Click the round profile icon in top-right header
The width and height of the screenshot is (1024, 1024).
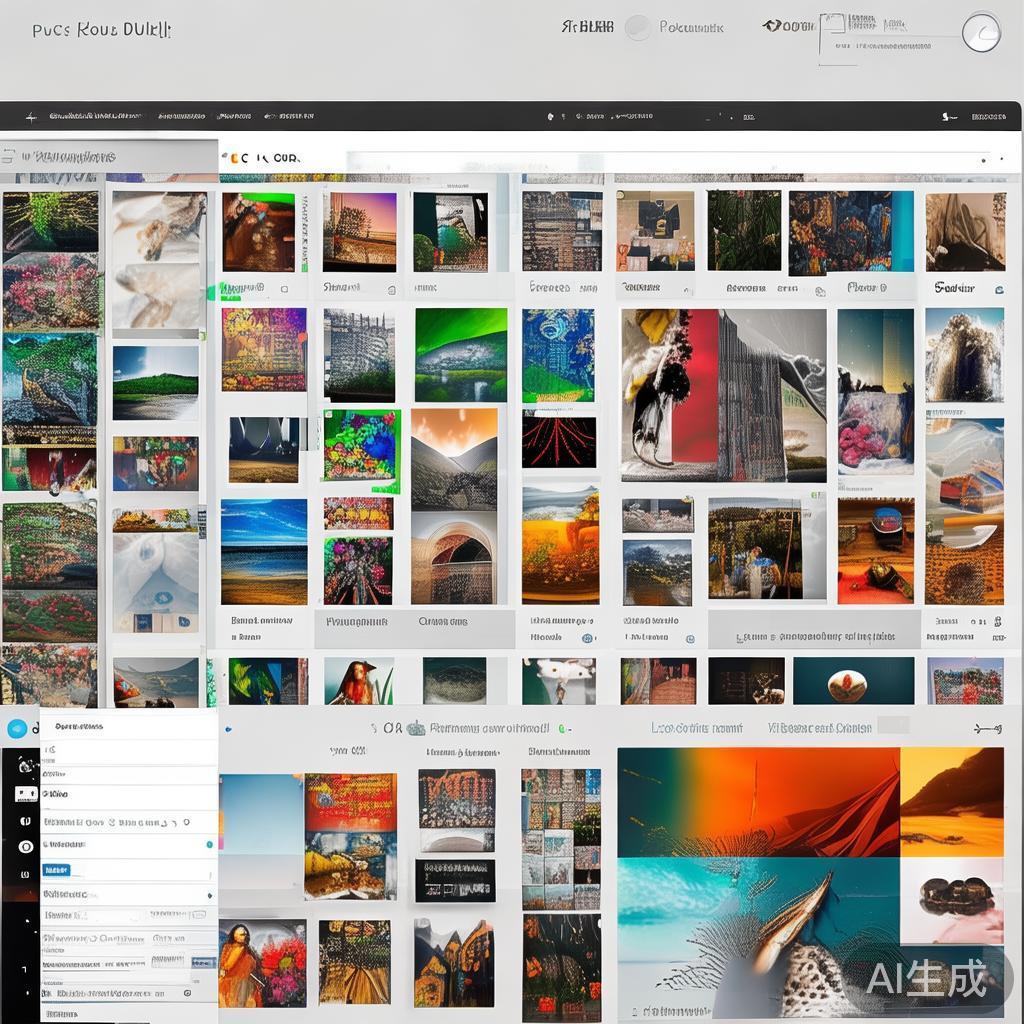[981, 33]
